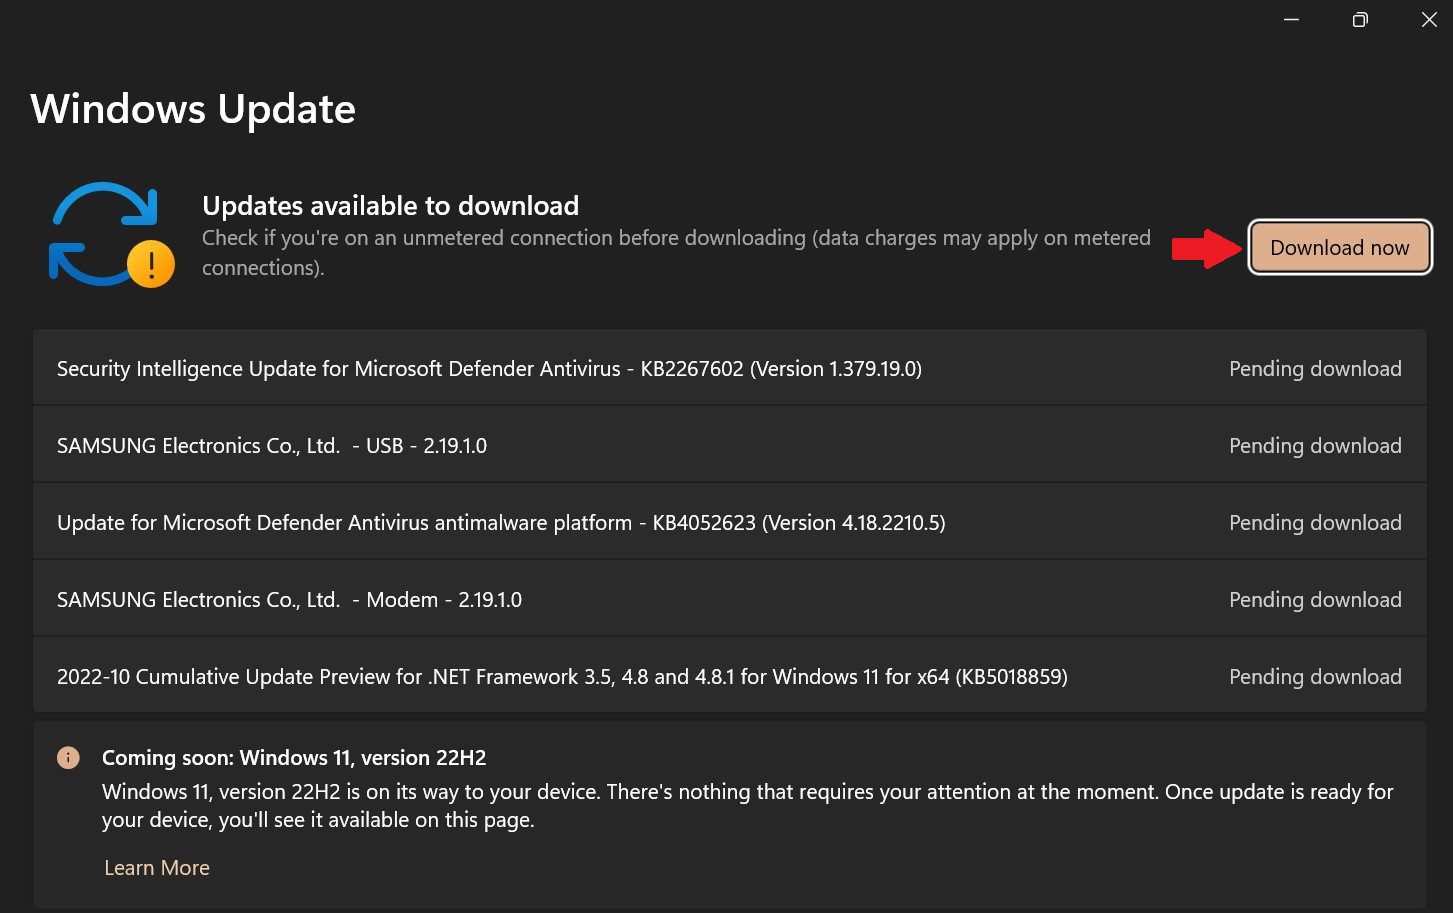Open the Learn More link

click(157, 868)
